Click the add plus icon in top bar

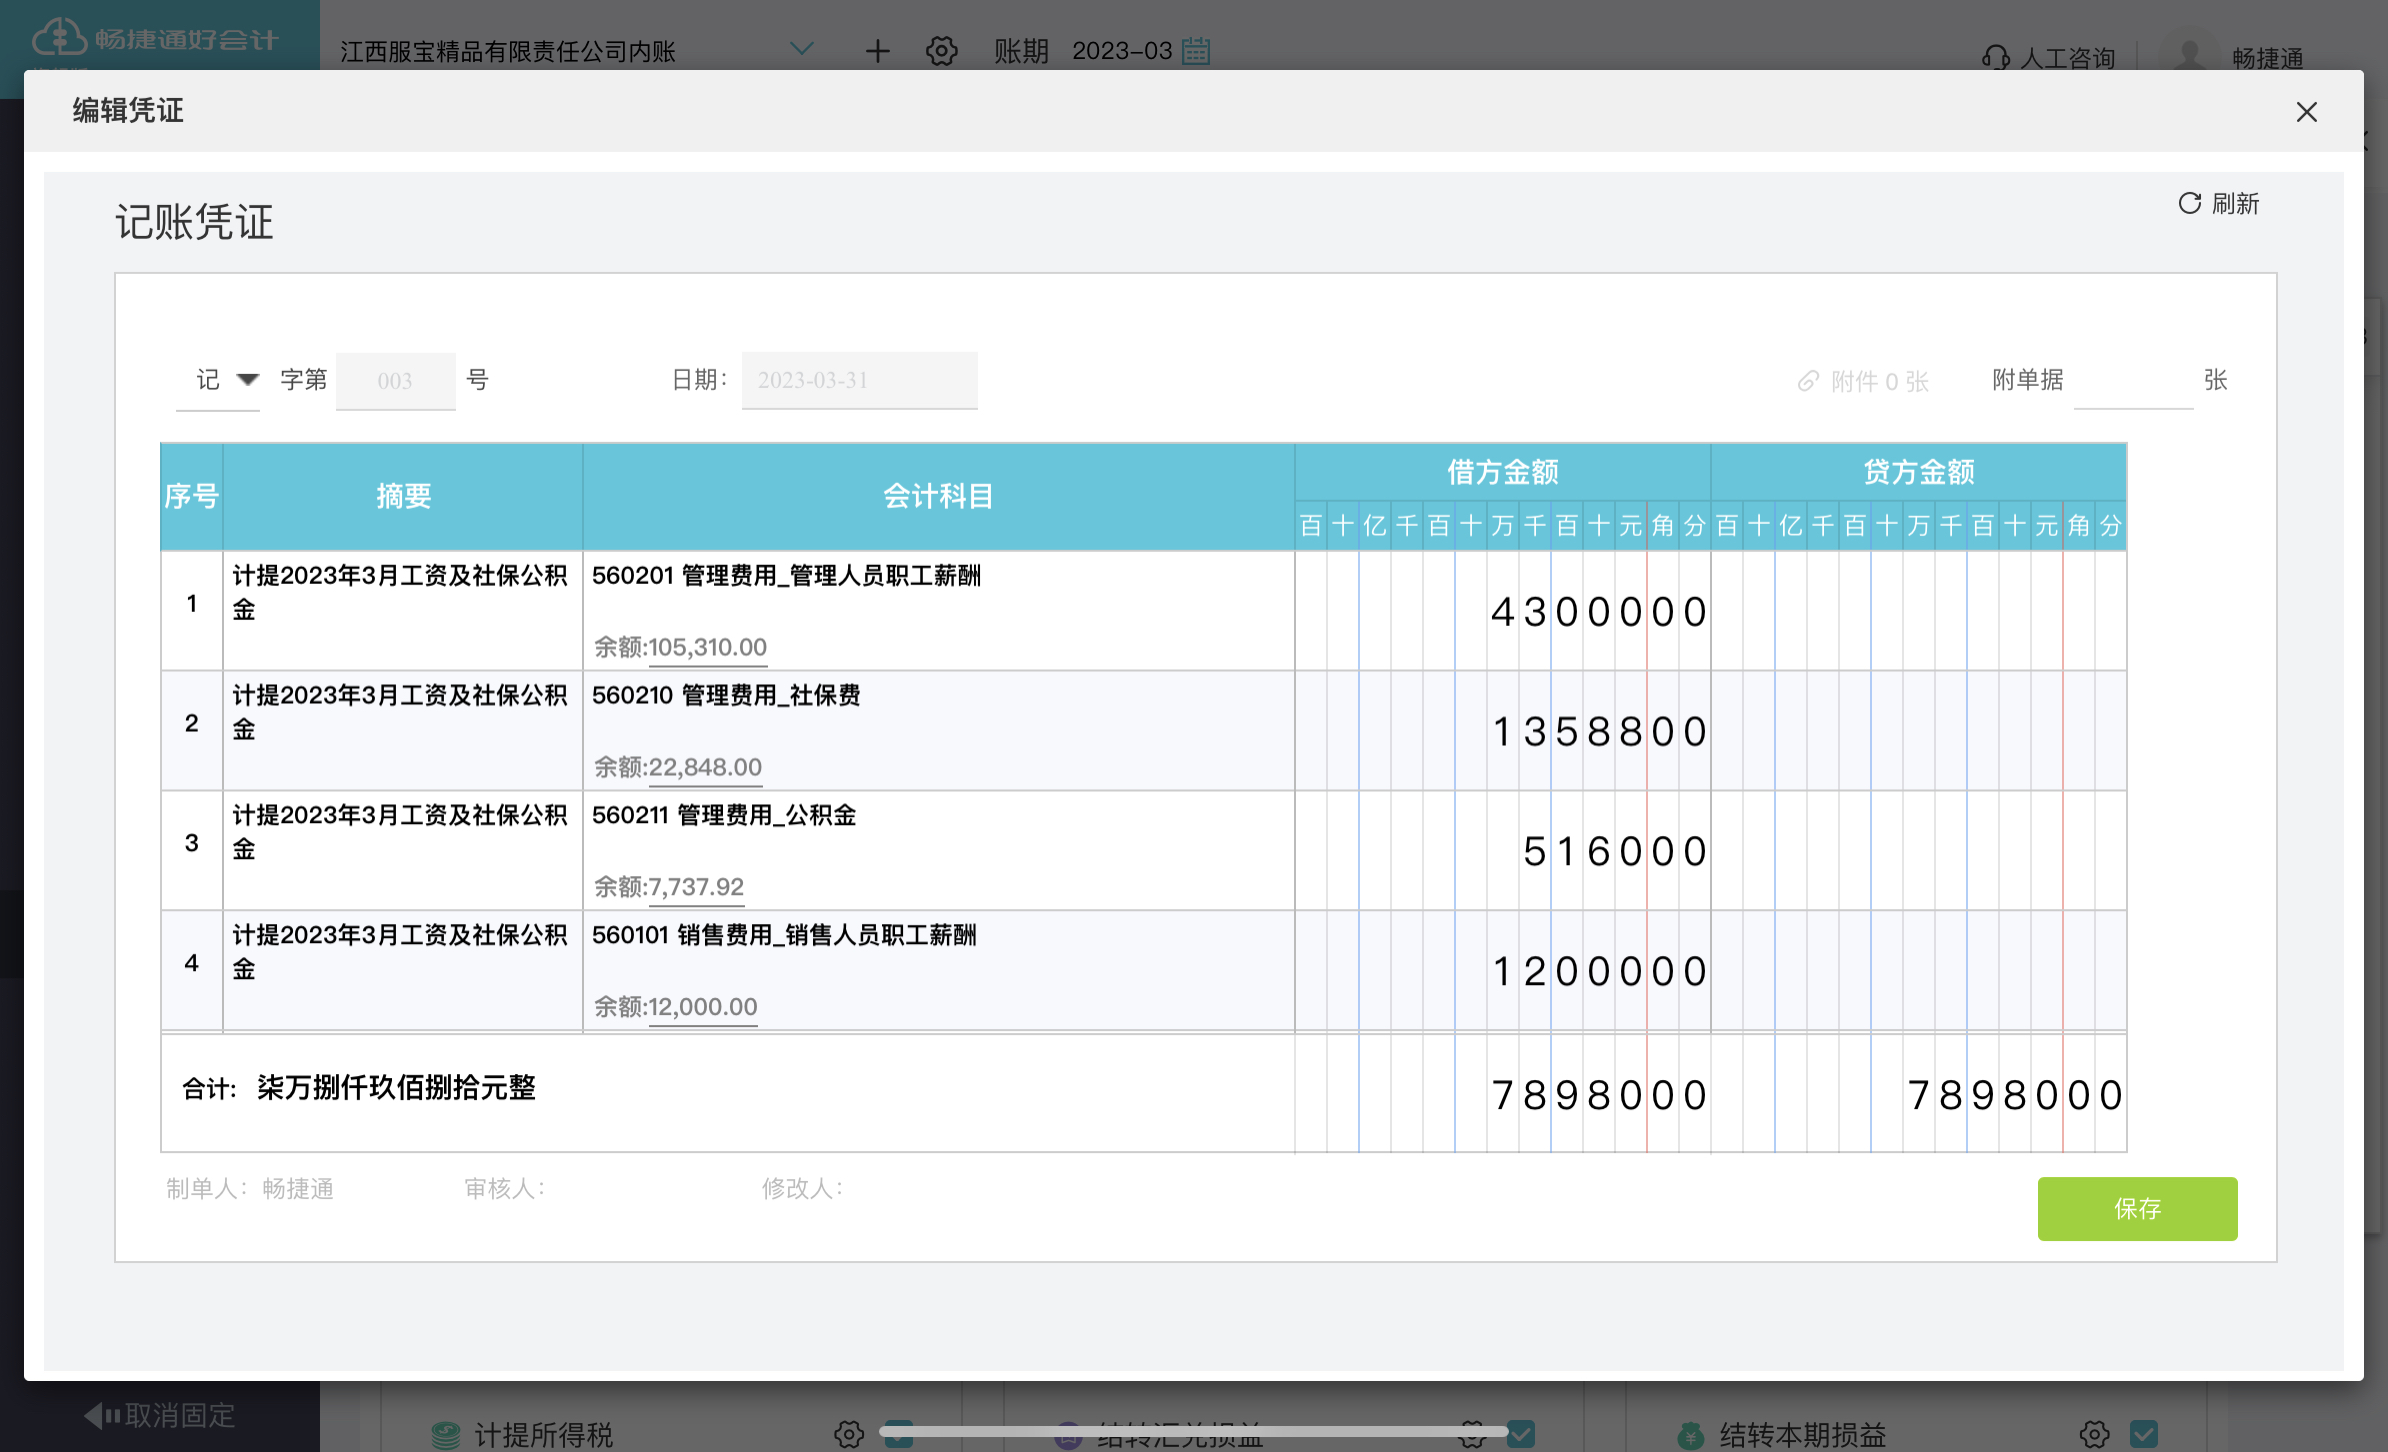click(x=877, y=49)
